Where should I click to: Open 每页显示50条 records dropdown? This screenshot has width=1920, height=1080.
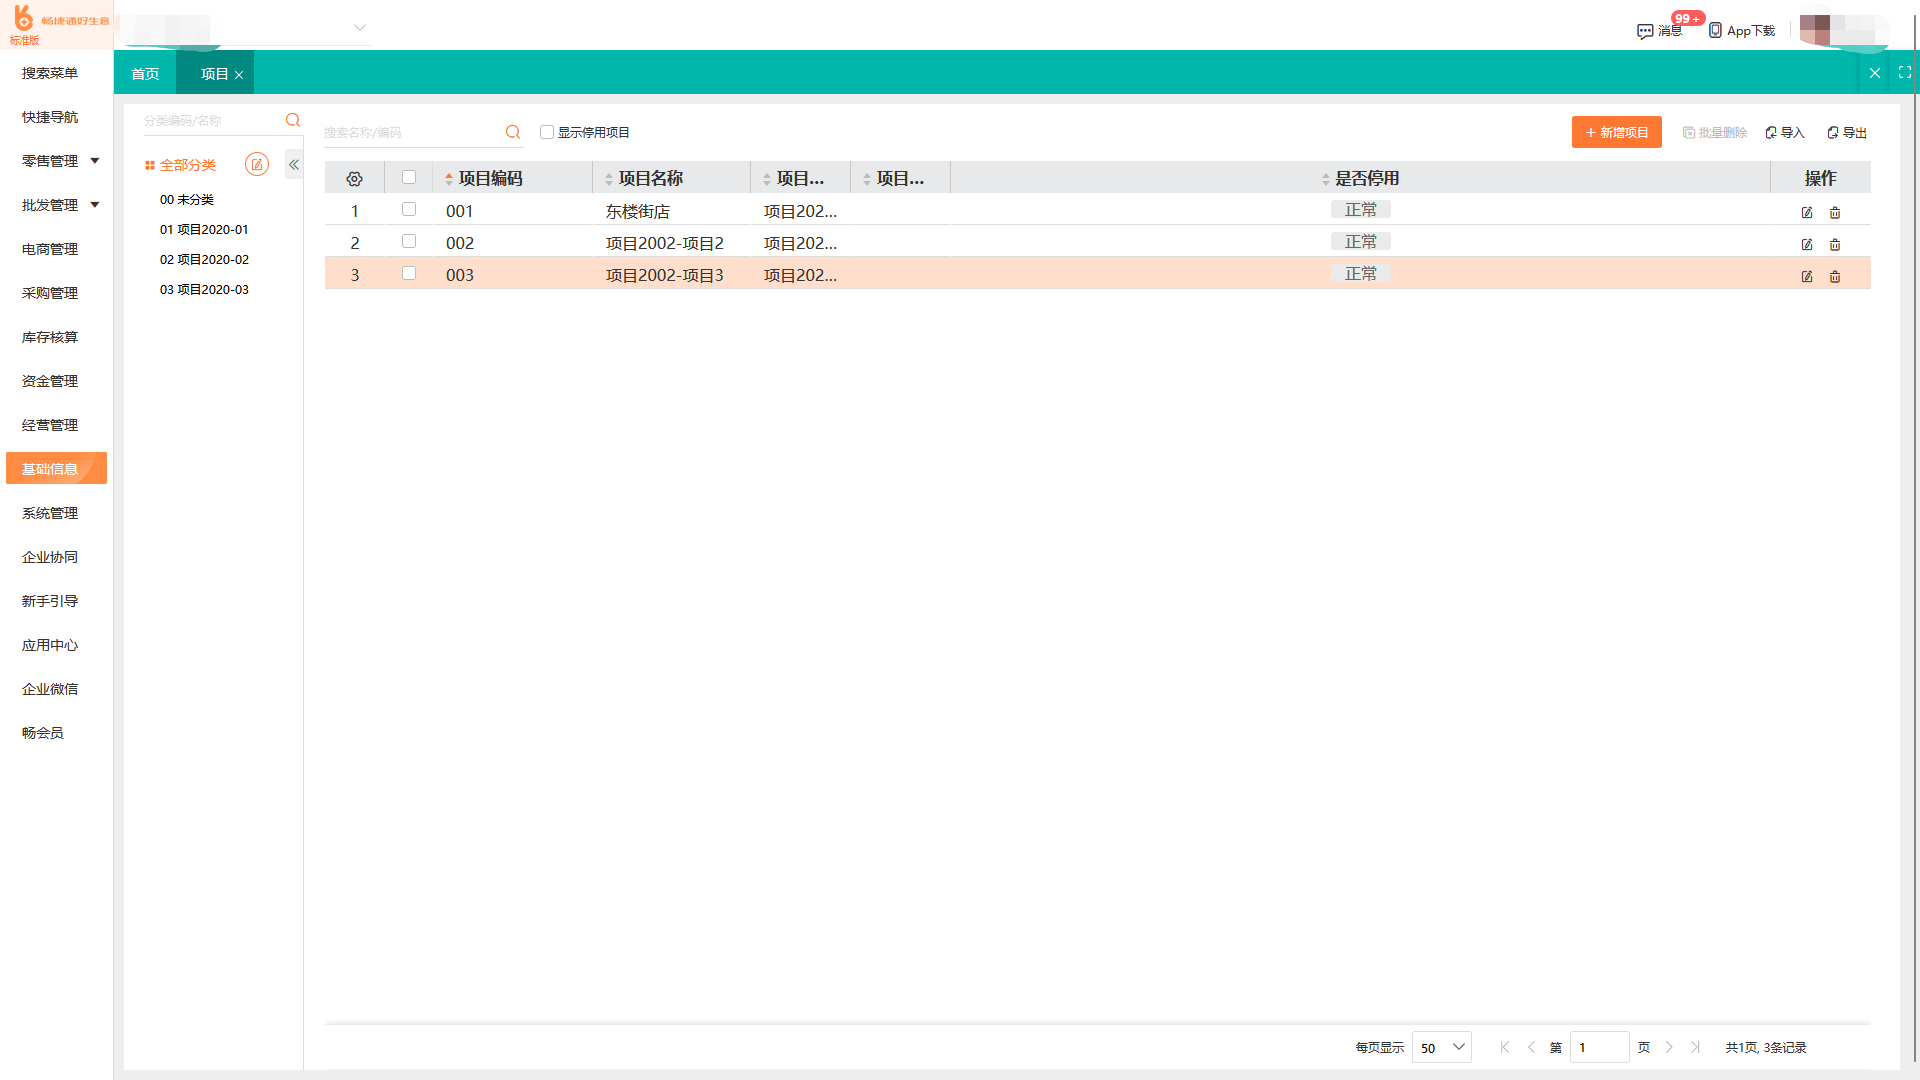pyautogui.click(x=1439, y=1047)
